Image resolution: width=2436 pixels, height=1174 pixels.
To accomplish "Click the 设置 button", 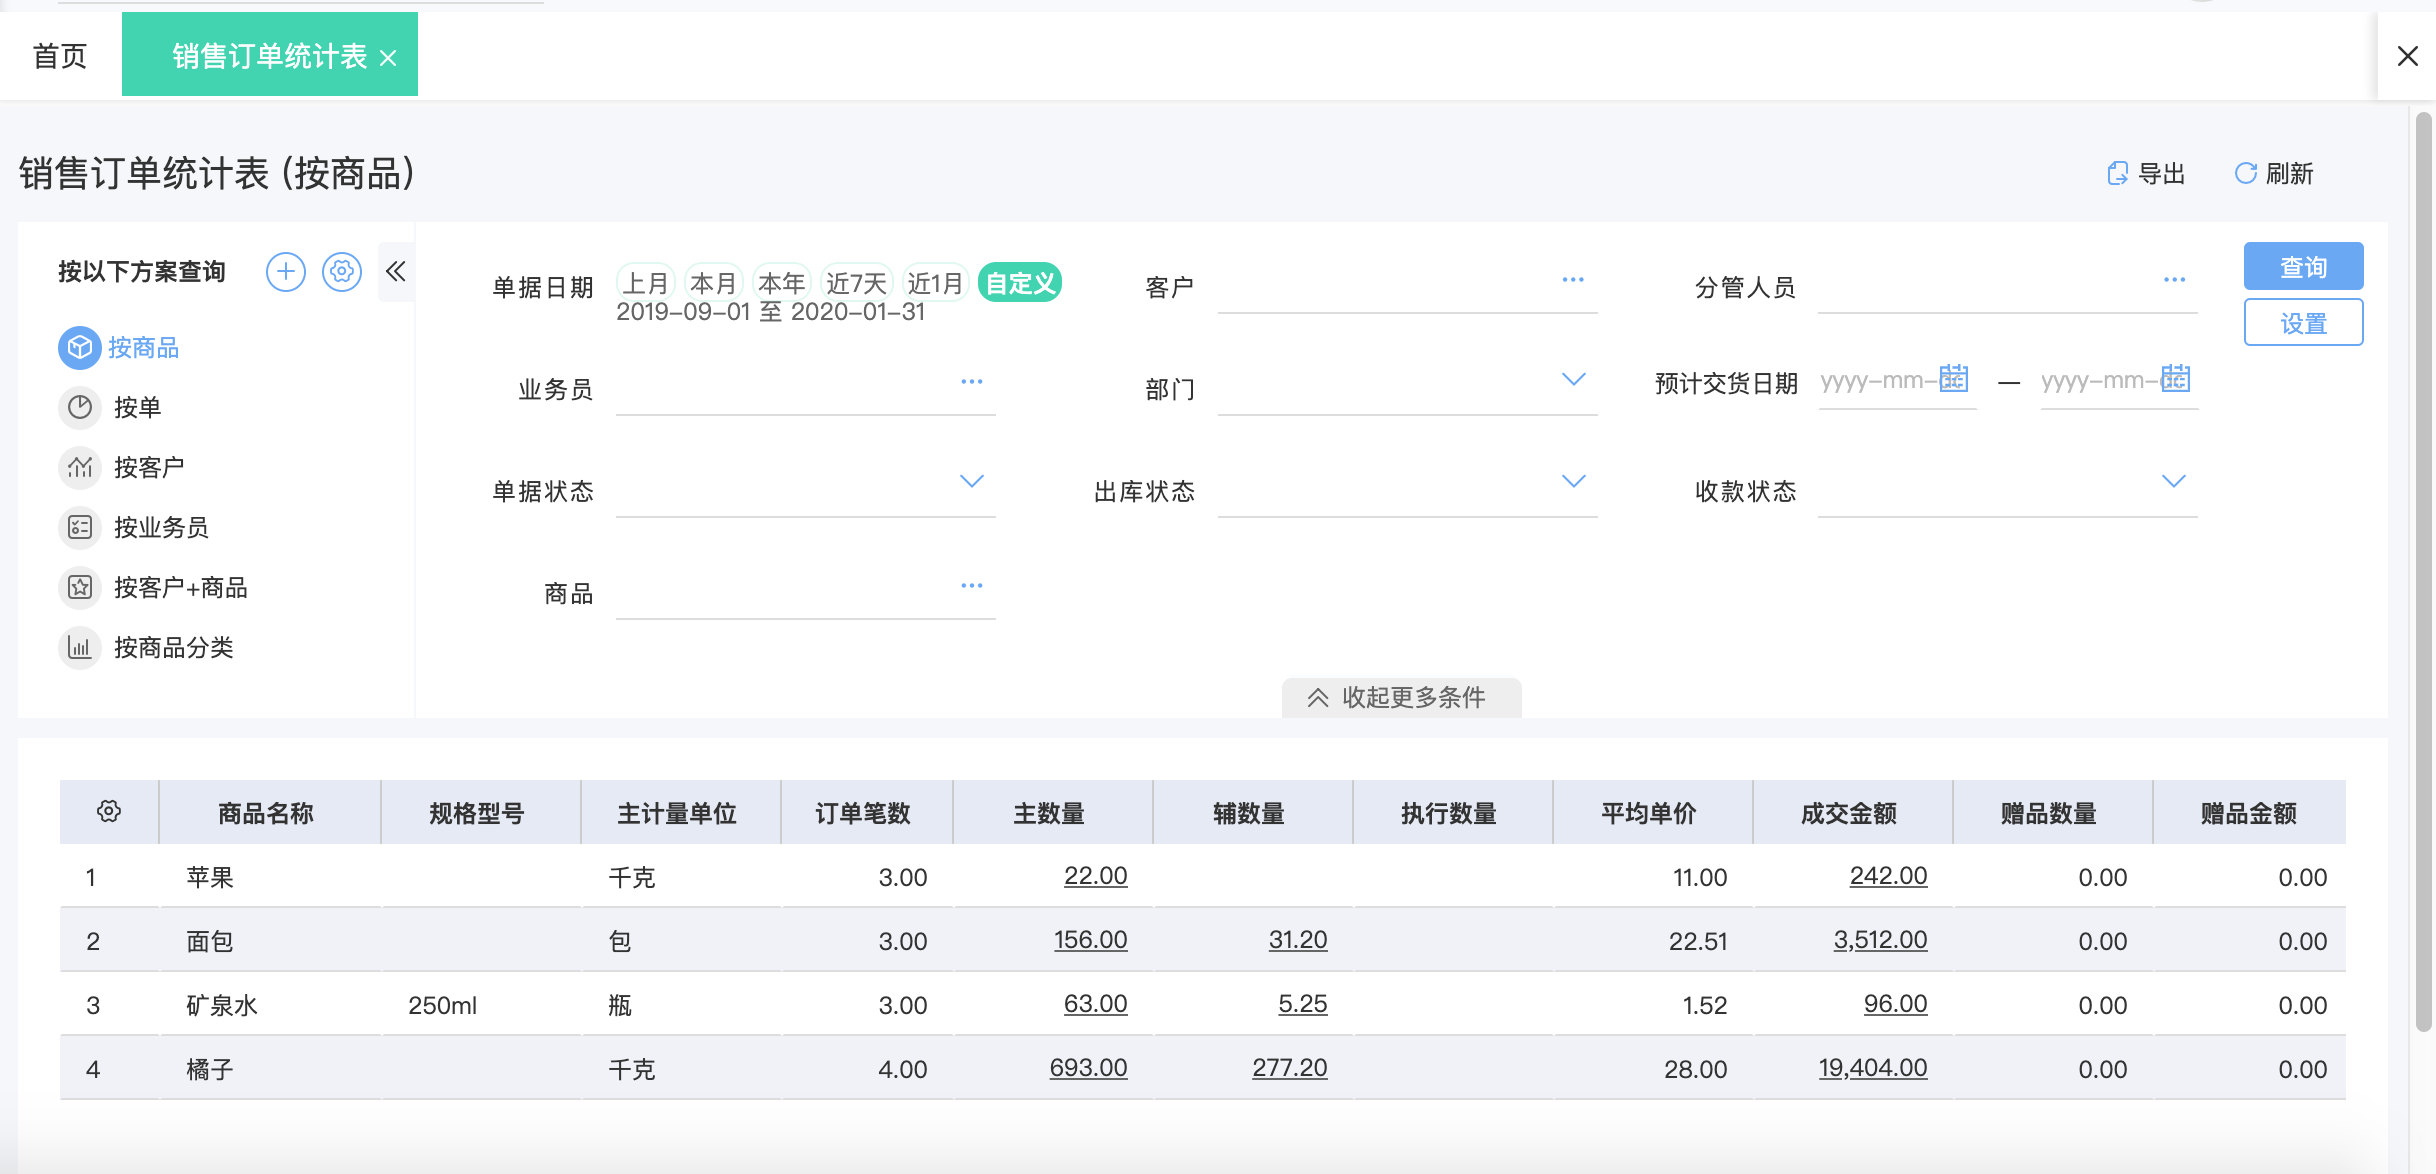I will [x=2304, y=321].
